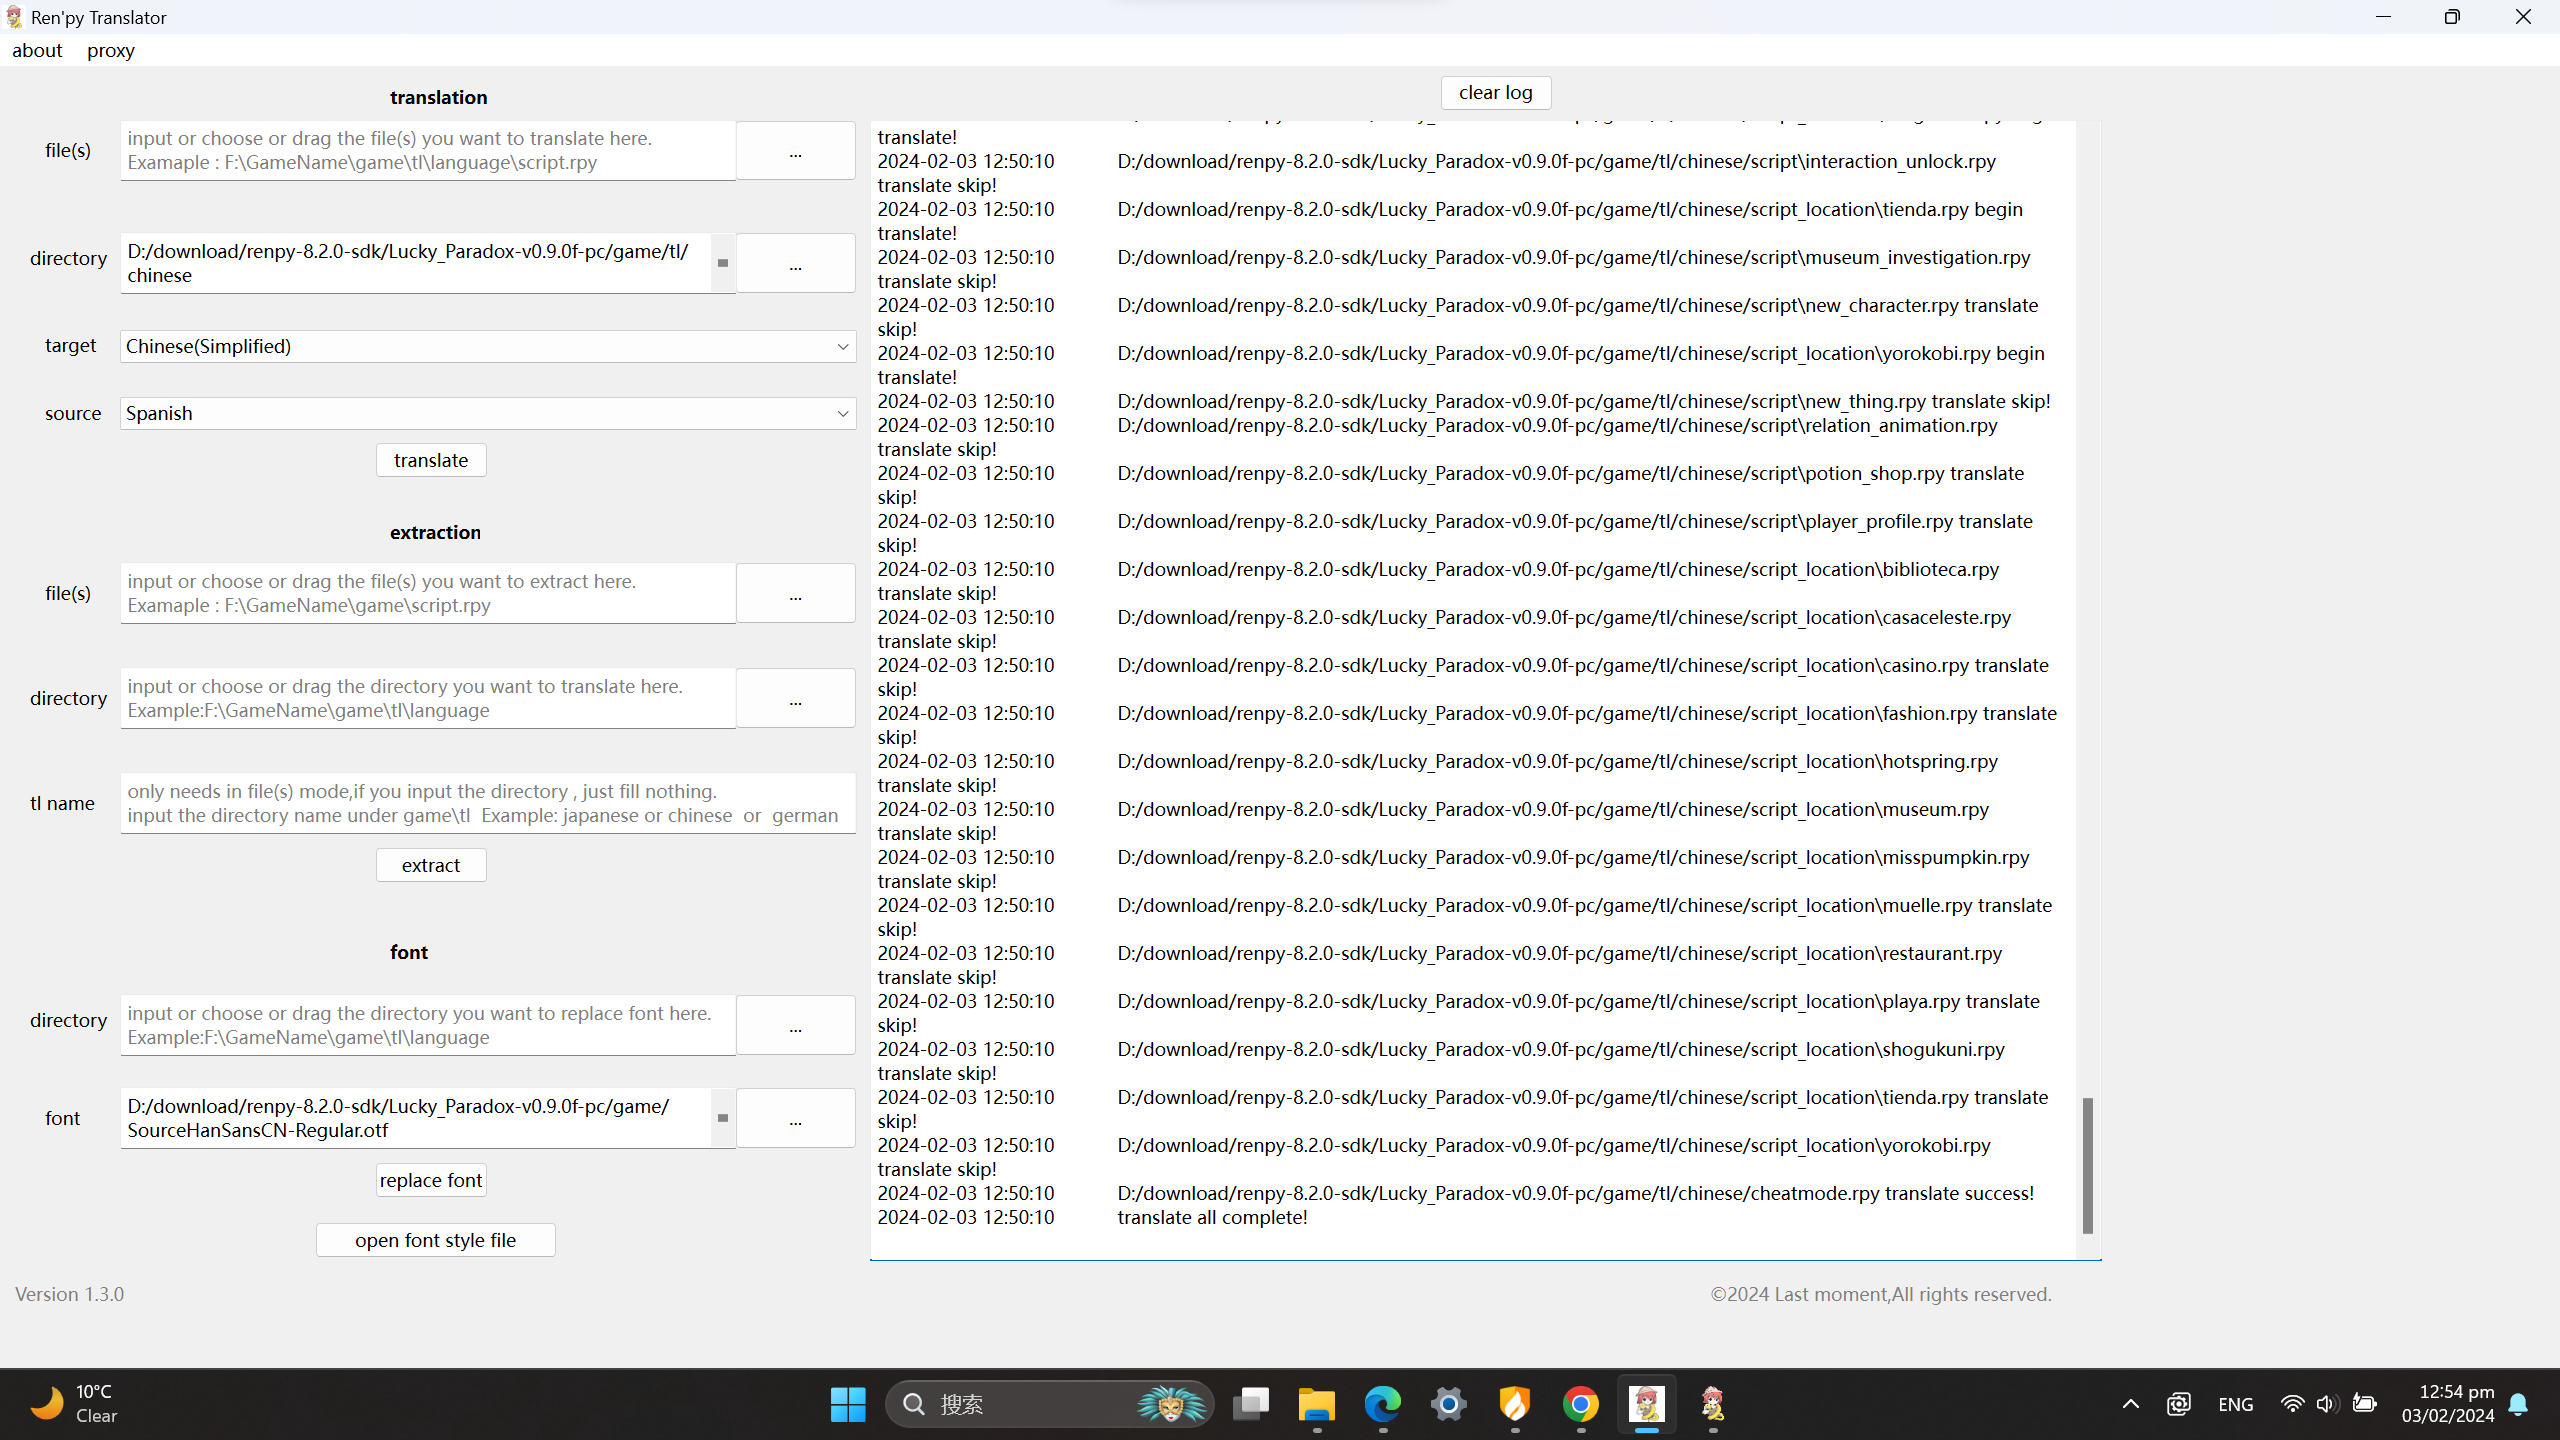This screenshot has width=2560, height=1440.
Task: Click the translate button
Action: pos(431,460)
